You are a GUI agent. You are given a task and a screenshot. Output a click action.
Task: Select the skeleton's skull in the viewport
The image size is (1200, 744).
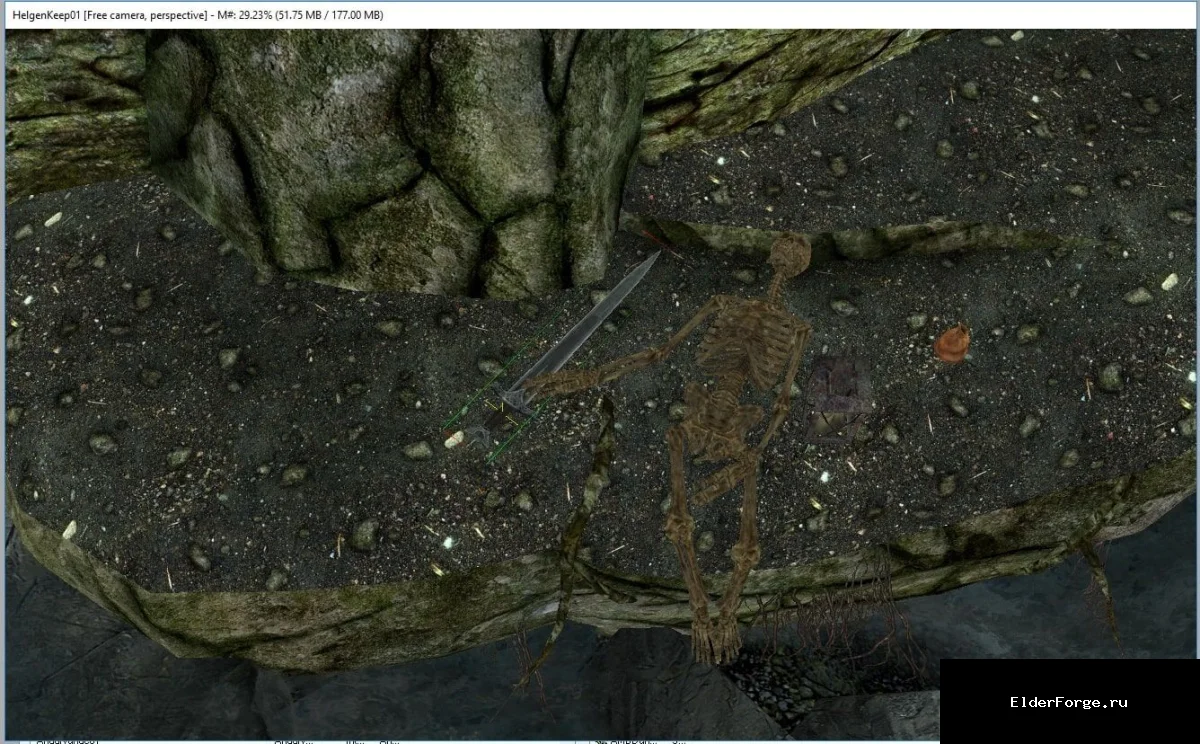[x=790, y=255]
